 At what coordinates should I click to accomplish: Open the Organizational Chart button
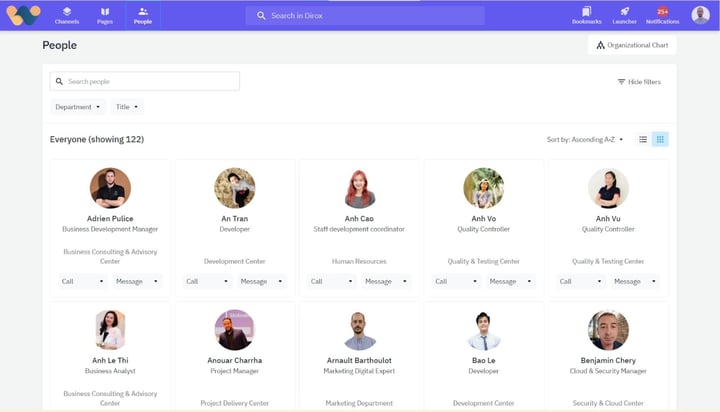(632, 45)
